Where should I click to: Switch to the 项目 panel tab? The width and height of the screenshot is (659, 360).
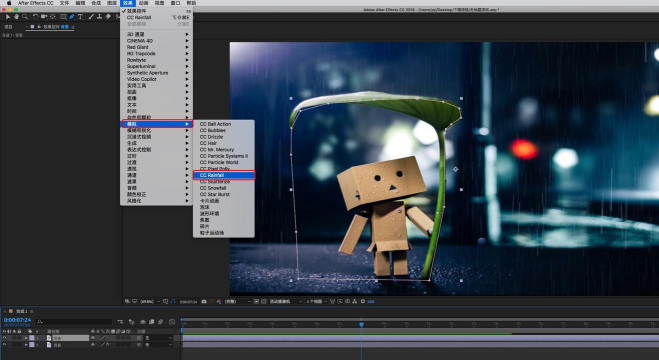pos(8,27)
